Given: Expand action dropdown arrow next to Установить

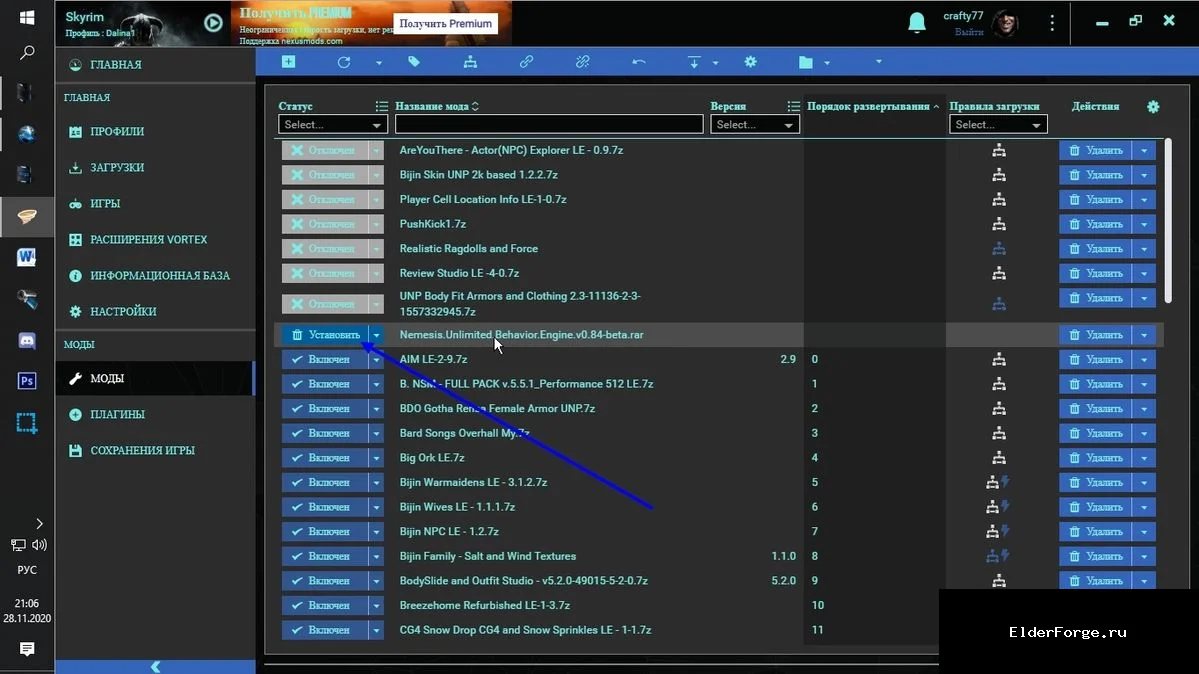Looking at the screenshot, I should pos(376,335).
